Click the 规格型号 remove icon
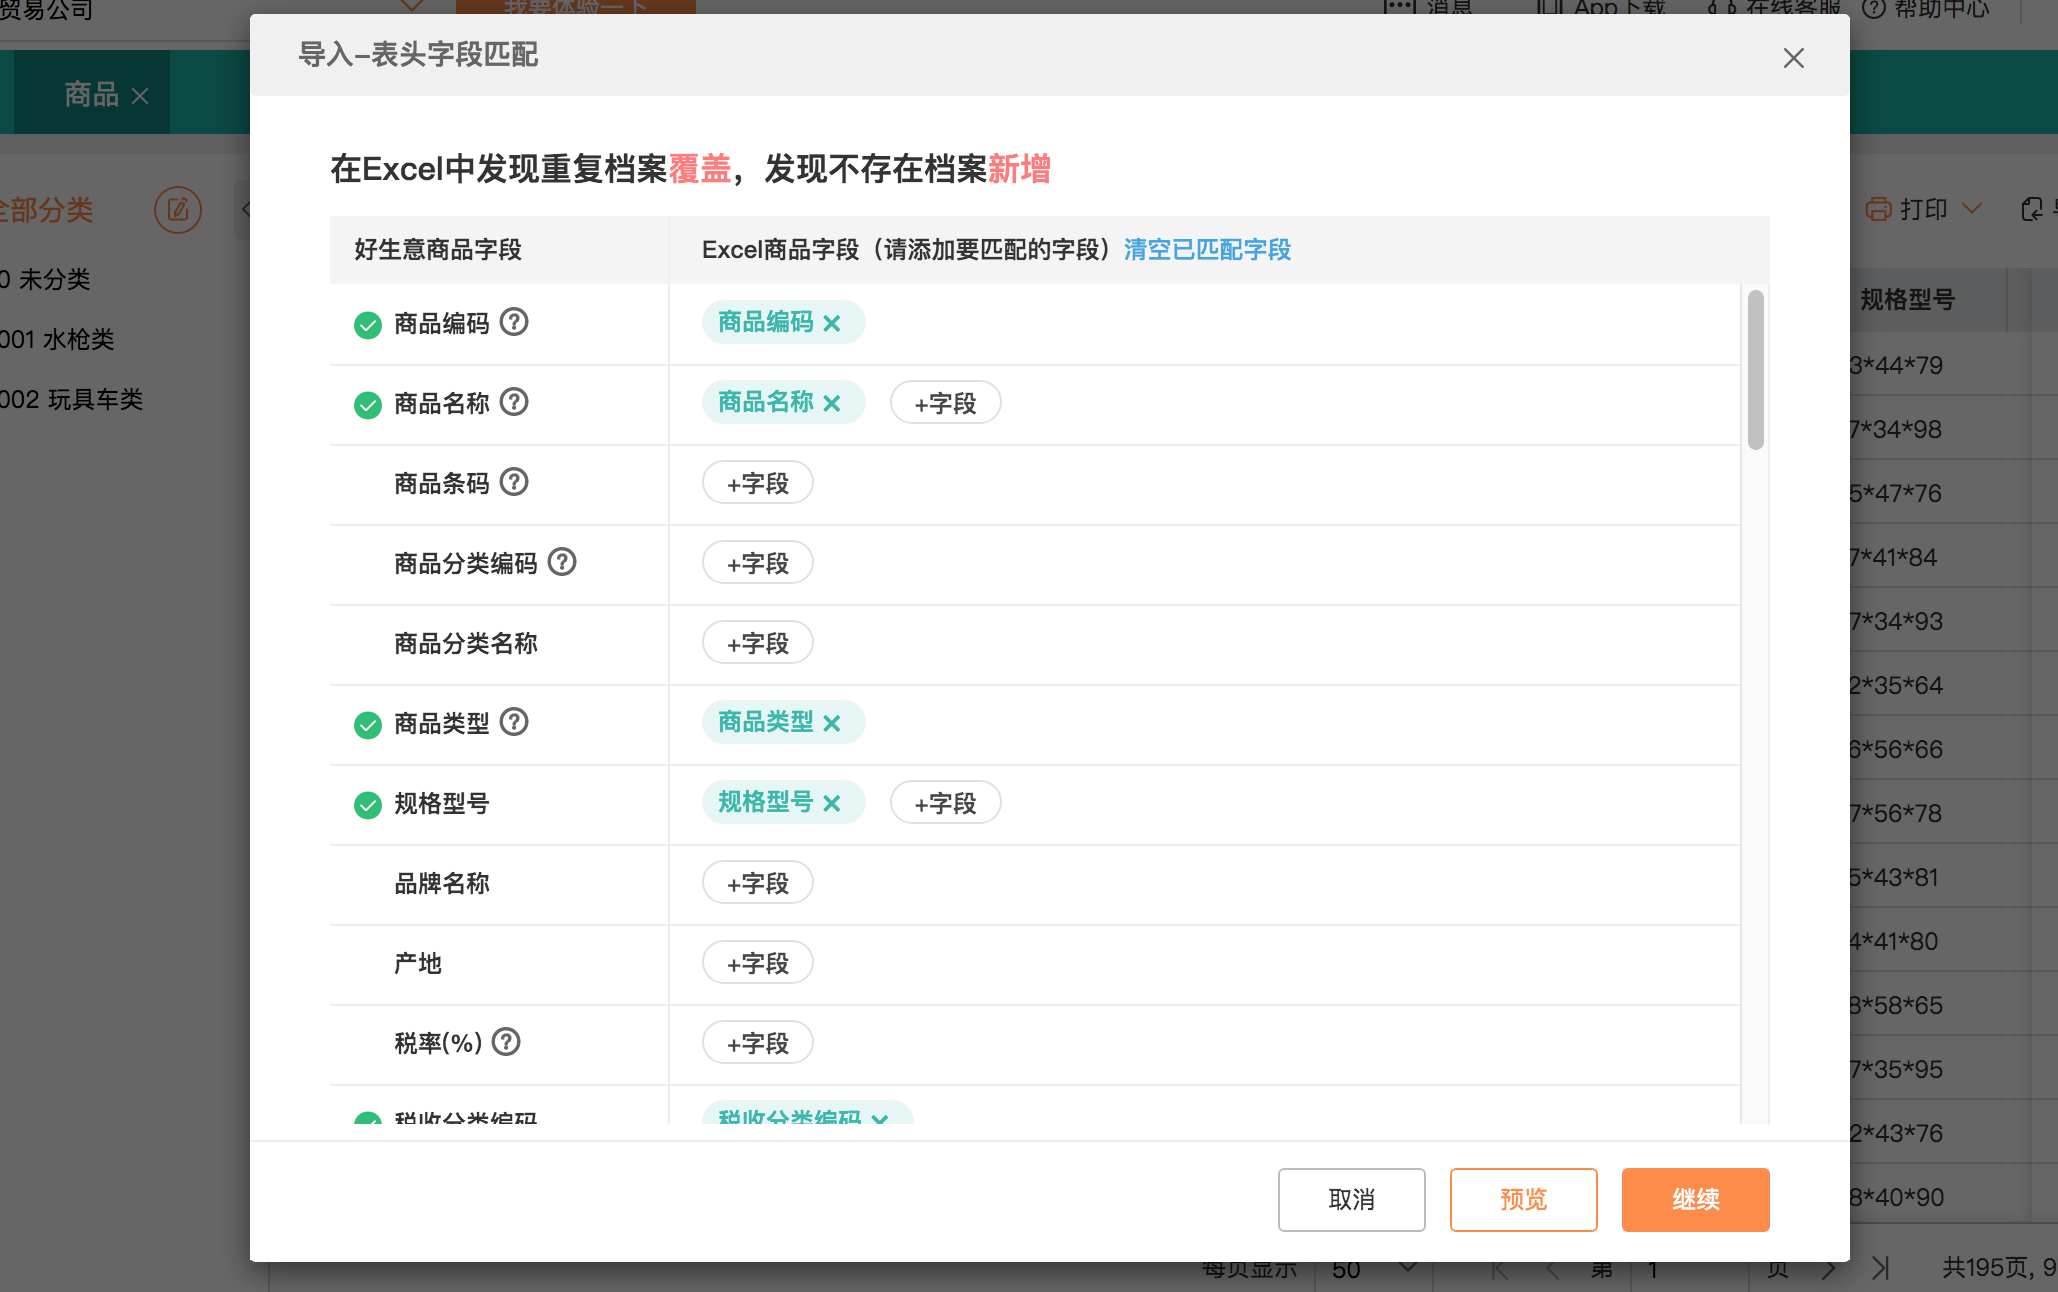The height and width of the screenshot is (1292, 2058). coord(833,804)
